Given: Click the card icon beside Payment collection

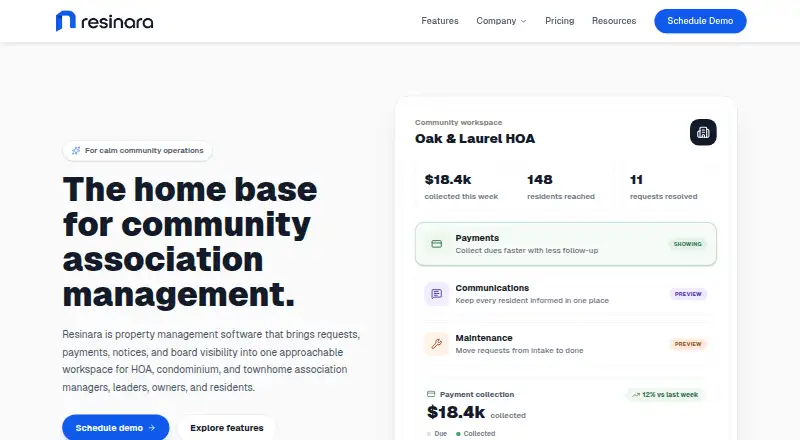Looking at the screenshot, I should click(431, 394).
